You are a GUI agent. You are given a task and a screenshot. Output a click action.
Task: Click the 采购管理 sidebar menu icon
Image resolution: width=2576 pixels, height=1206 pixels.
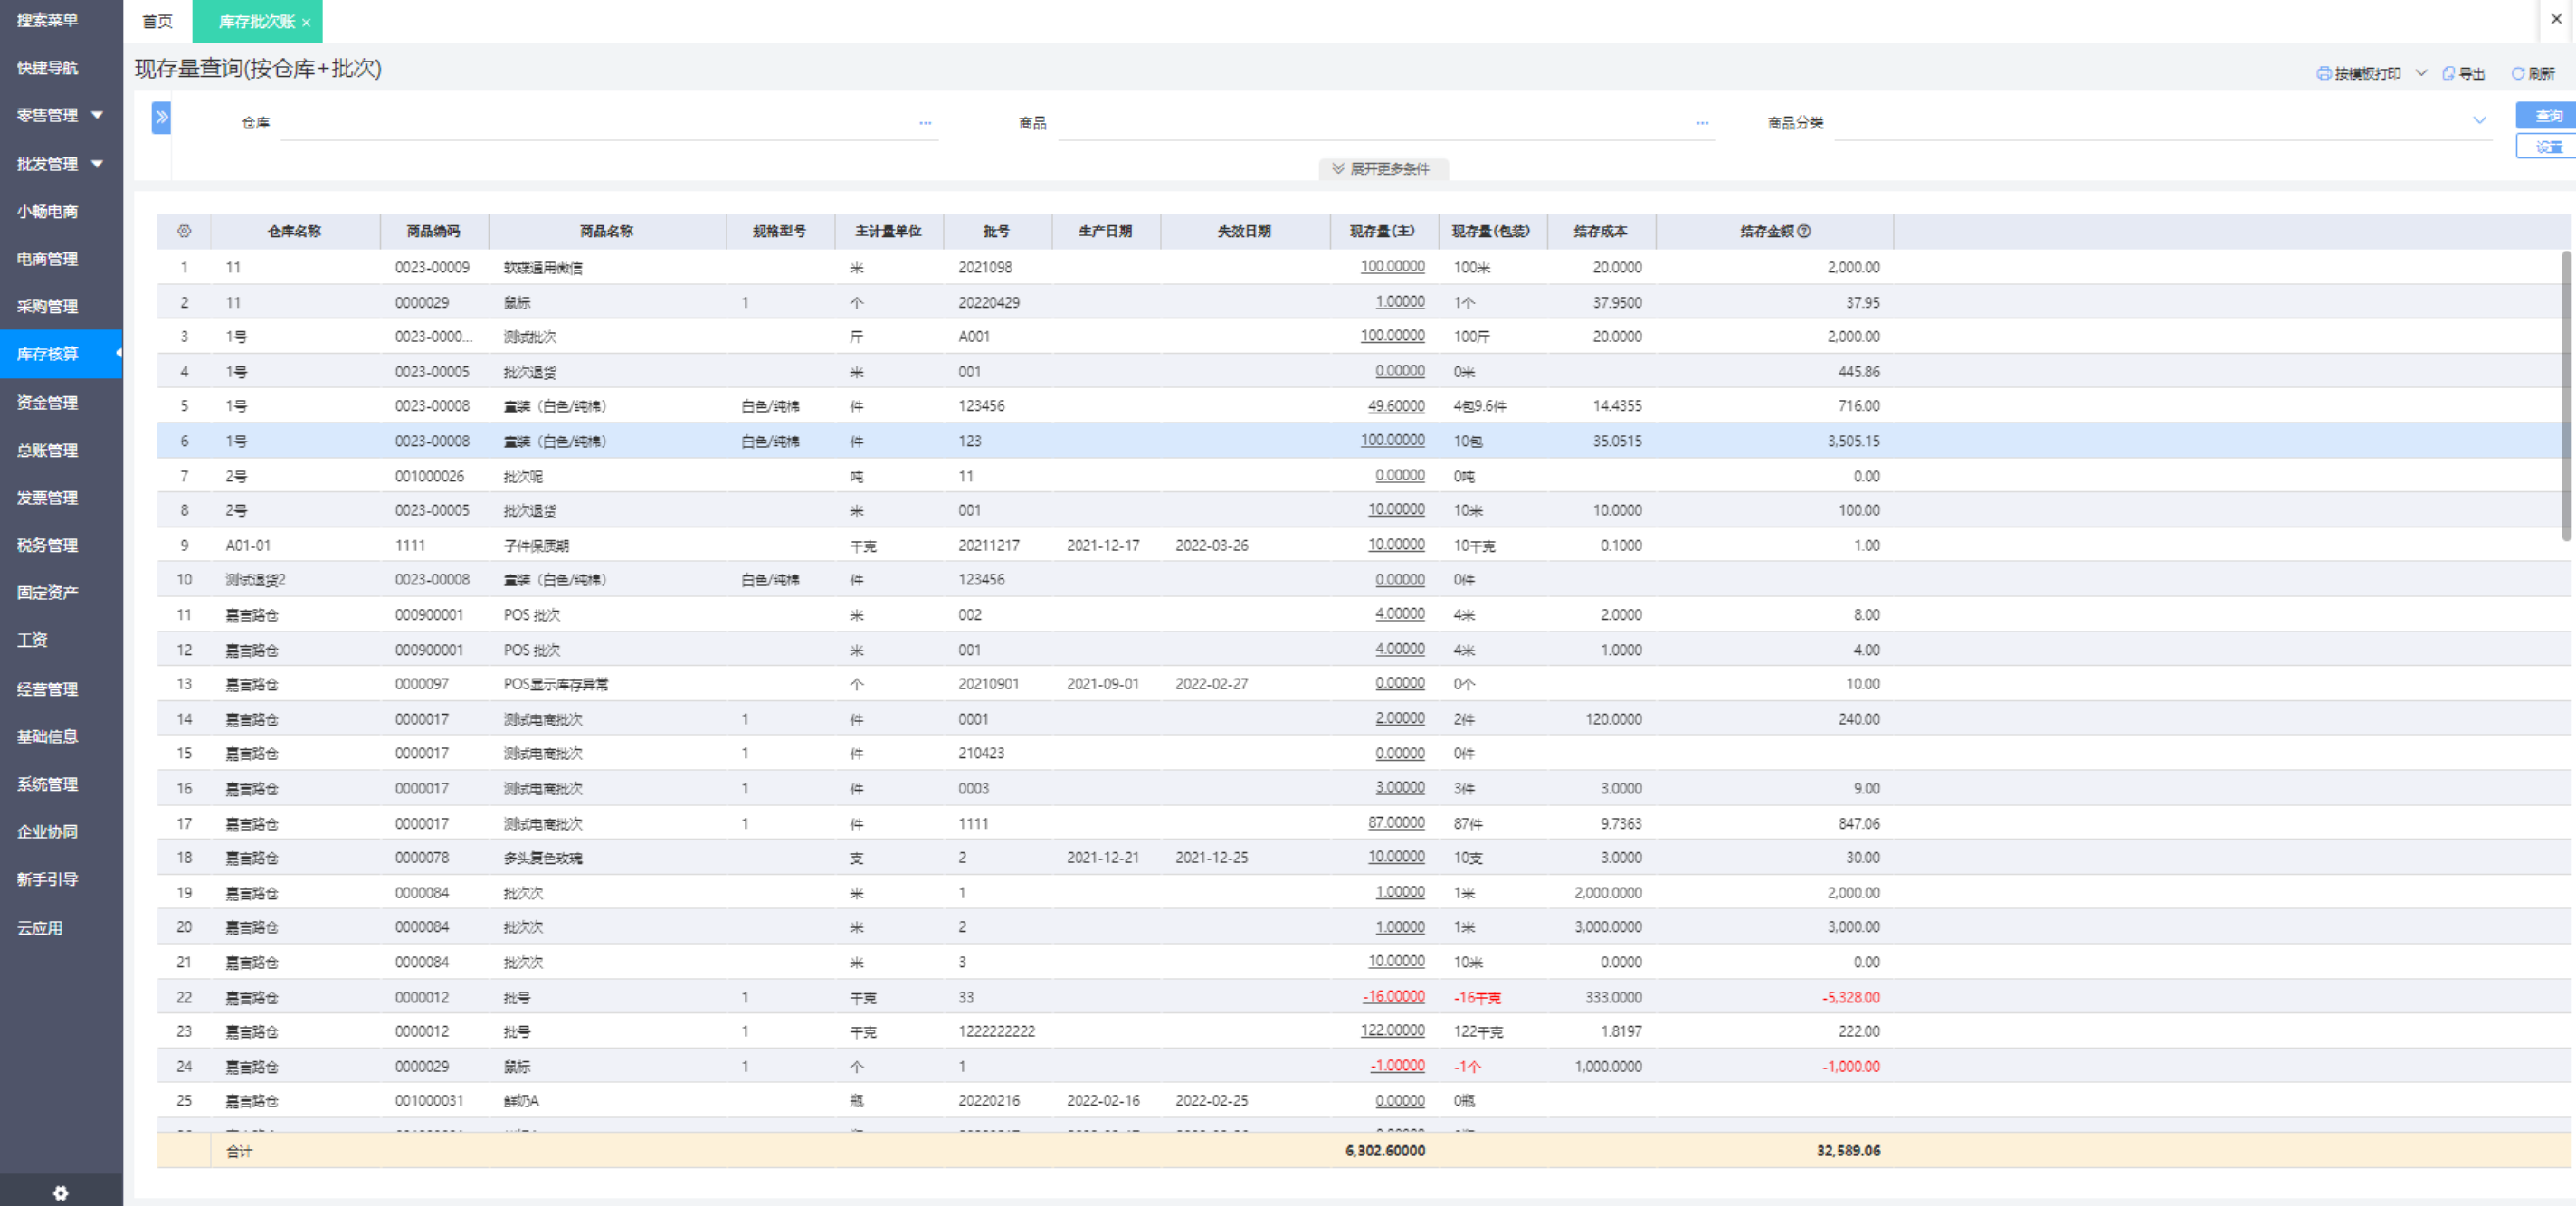[x=61, y=306]
